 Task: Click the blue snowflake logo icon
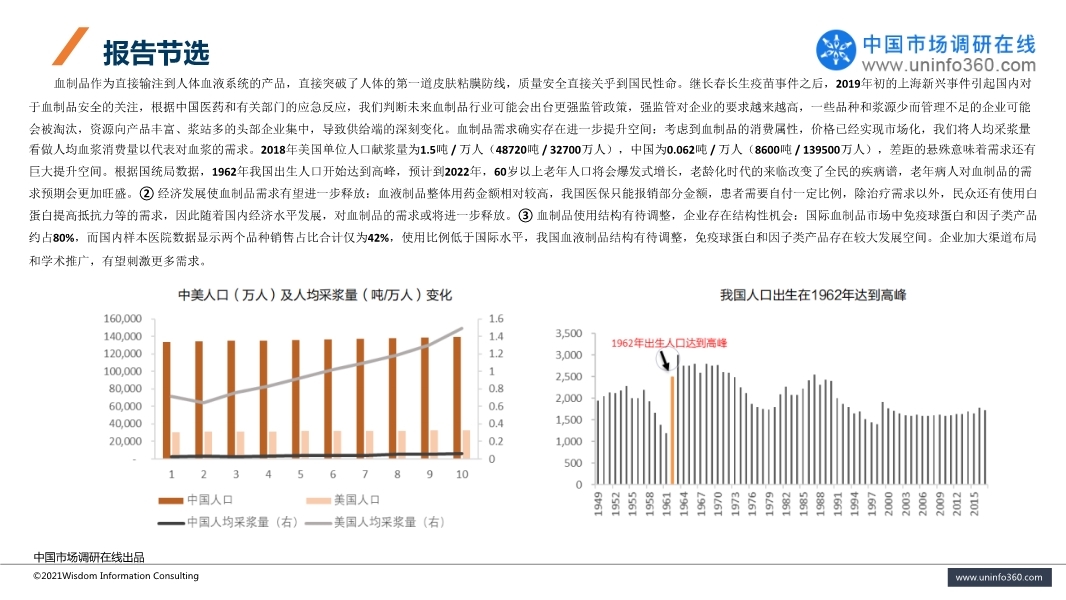click(x=836, y=52)
